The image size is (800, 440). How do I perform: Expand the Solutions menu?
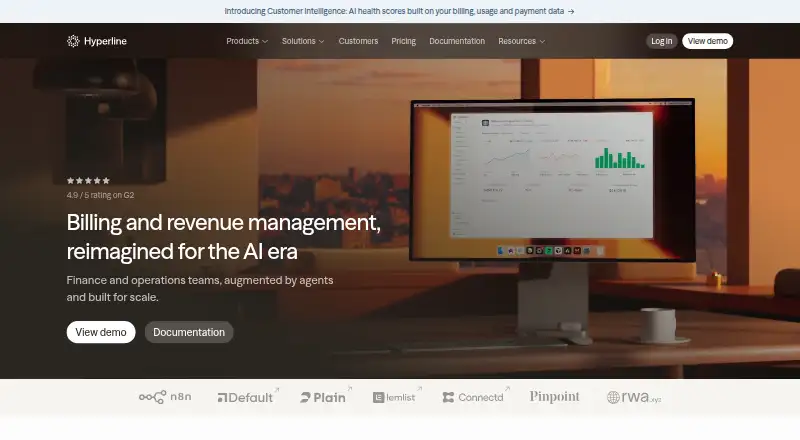(x=303, y=41)
